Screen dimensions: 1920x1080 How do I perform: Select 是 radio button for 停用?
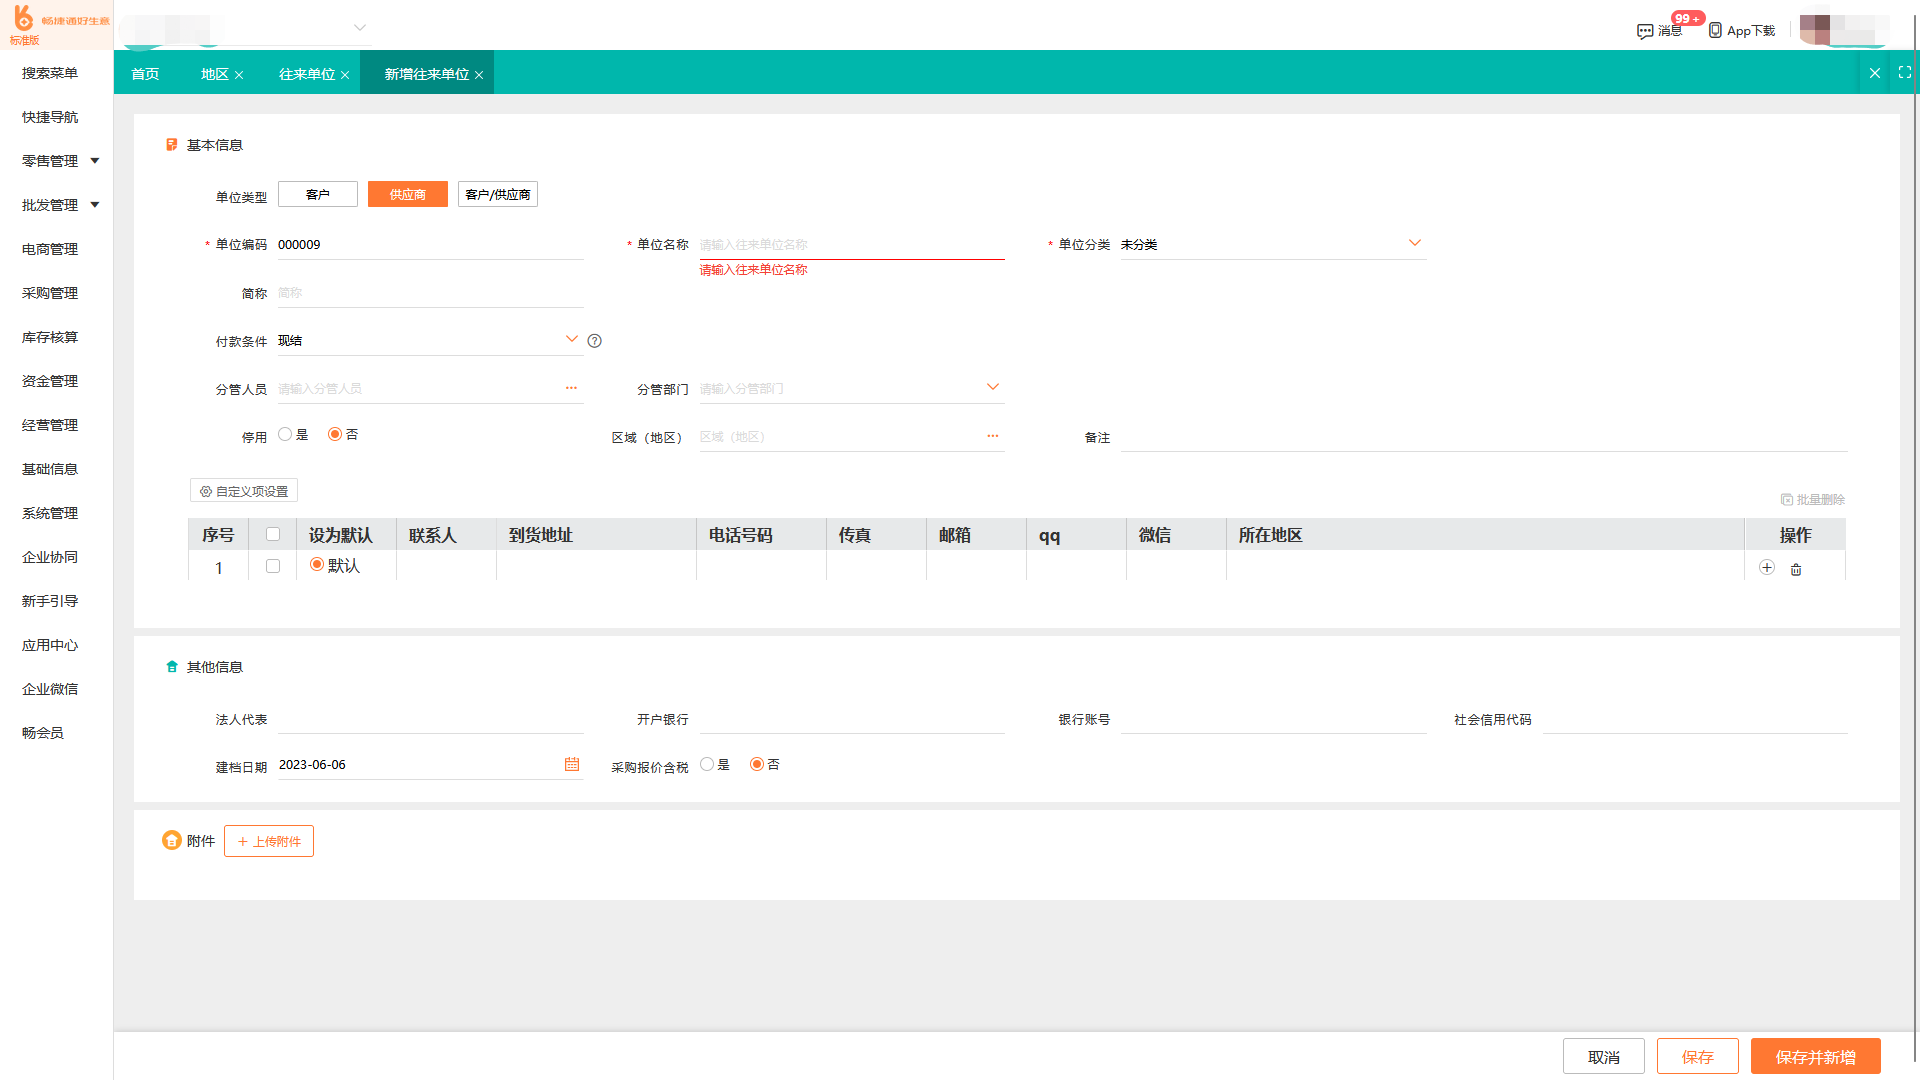click(287, 434)
